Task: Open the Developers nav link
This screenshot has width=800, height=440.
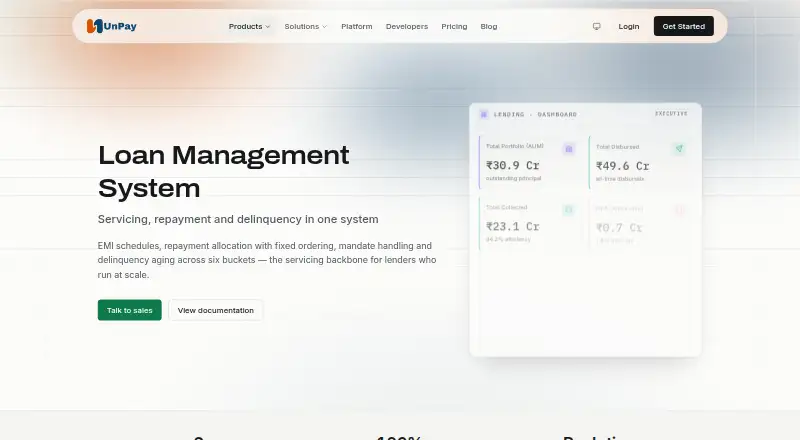Action: [x=407, y=27]
